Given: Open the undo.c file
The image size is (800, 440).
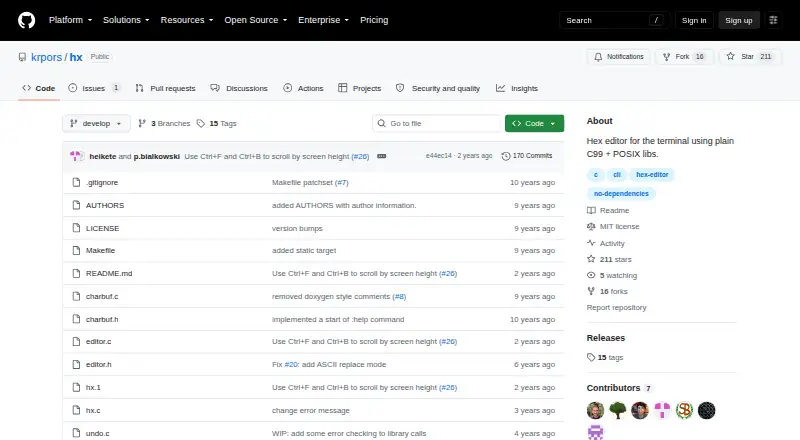Looking at the screenshot, I should point(97,433).
